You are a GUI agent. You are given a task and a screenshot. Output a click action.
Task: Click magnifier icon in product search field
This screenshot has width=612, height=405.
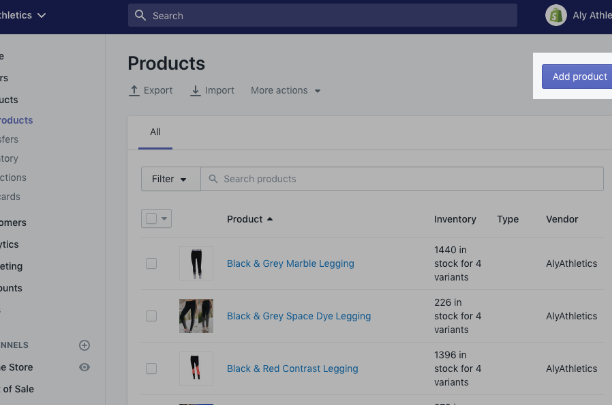tap(212, 179)
